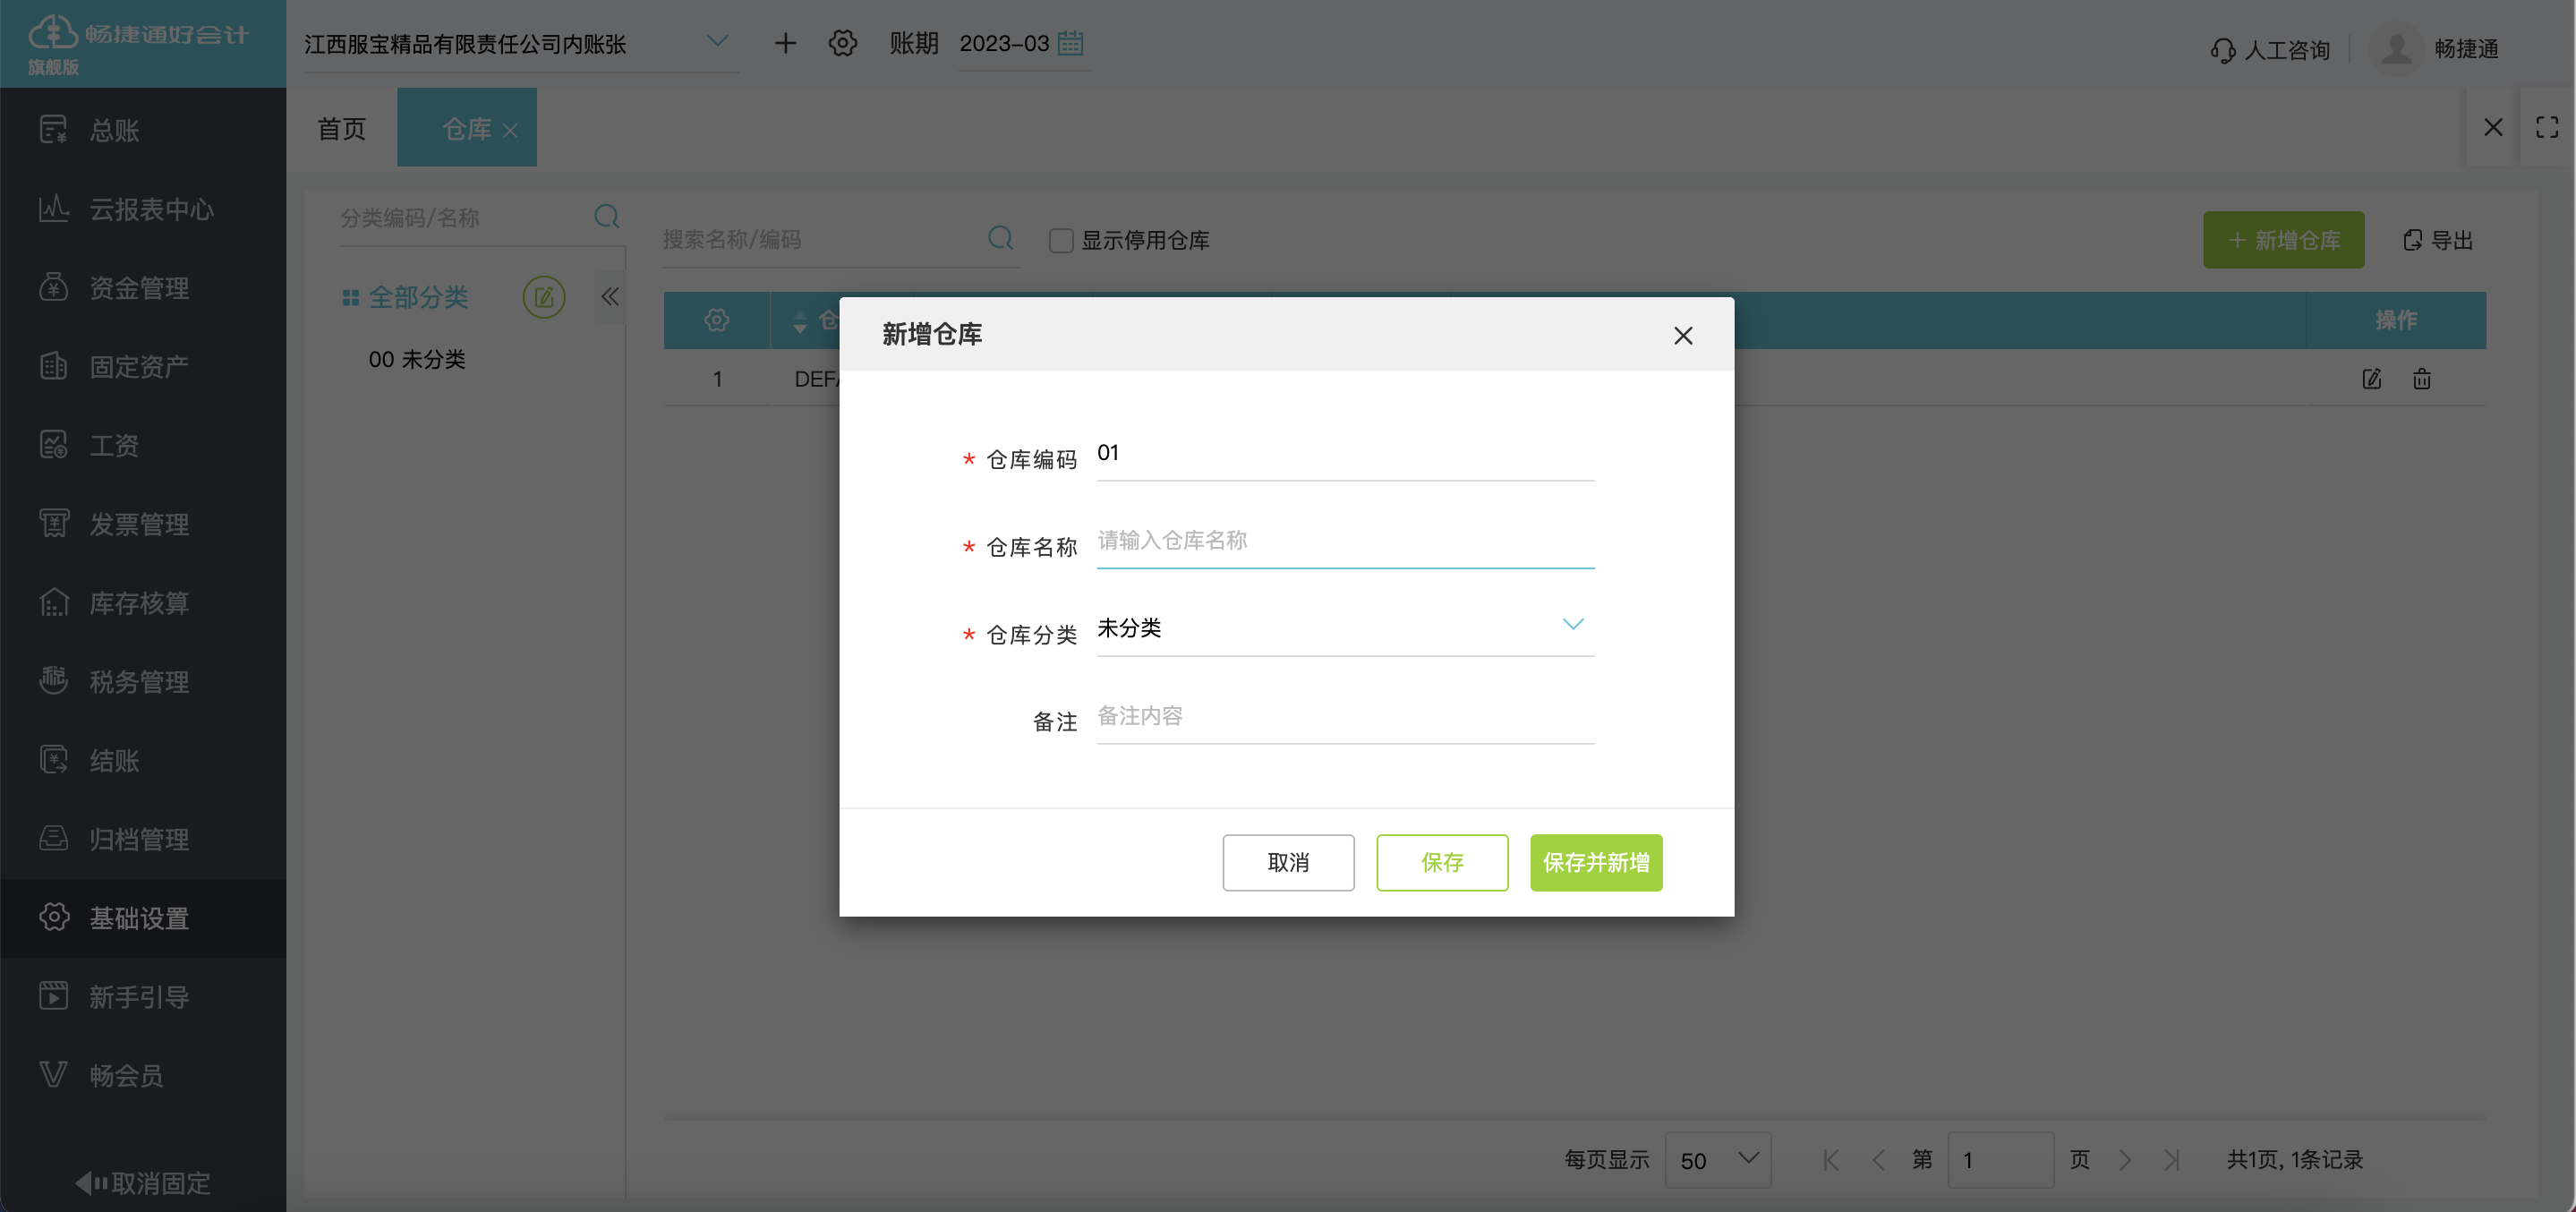Click the search icon in分类编码/名称
The image size is (2576, 1212).
[608, 215]
